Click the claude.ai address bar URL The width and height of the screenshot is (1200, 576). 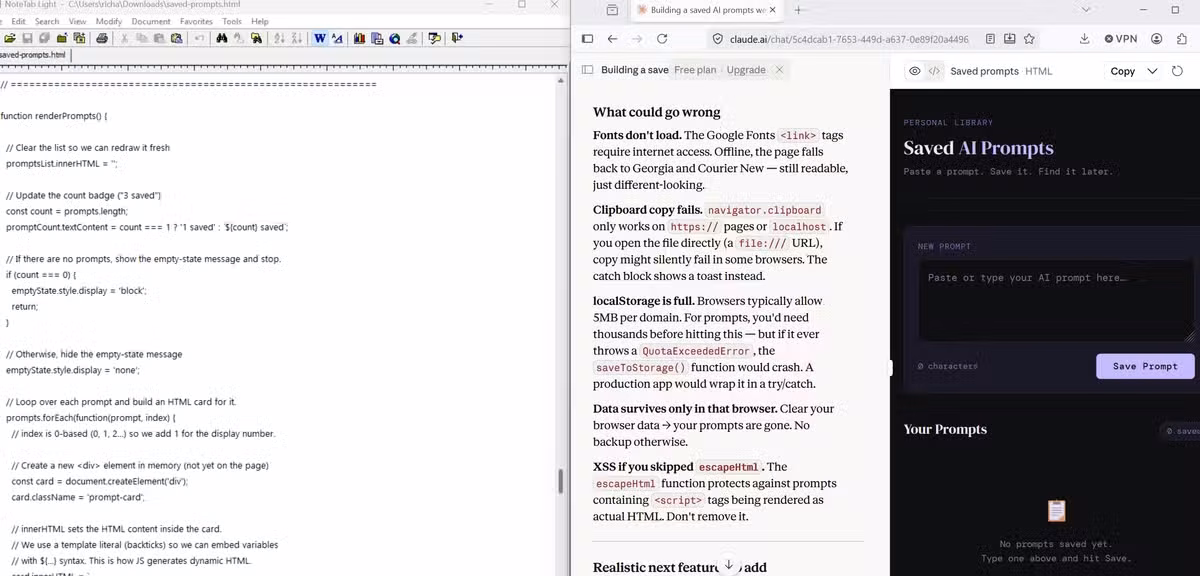(847, 39)
